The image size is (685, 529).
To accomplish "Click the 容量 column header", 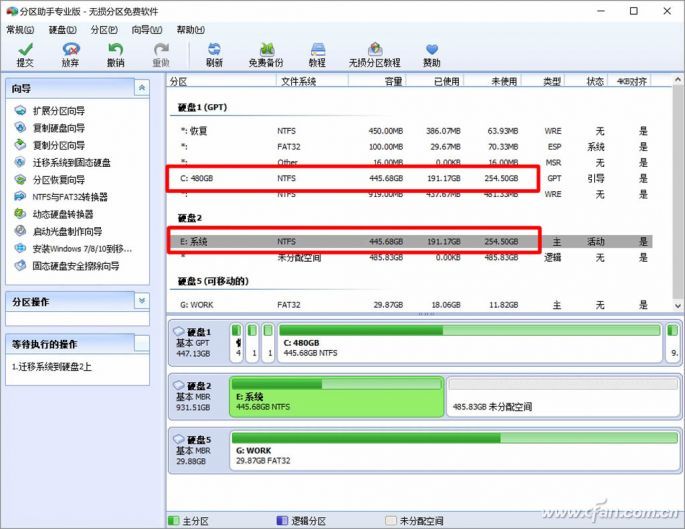I will click(393, 80).
